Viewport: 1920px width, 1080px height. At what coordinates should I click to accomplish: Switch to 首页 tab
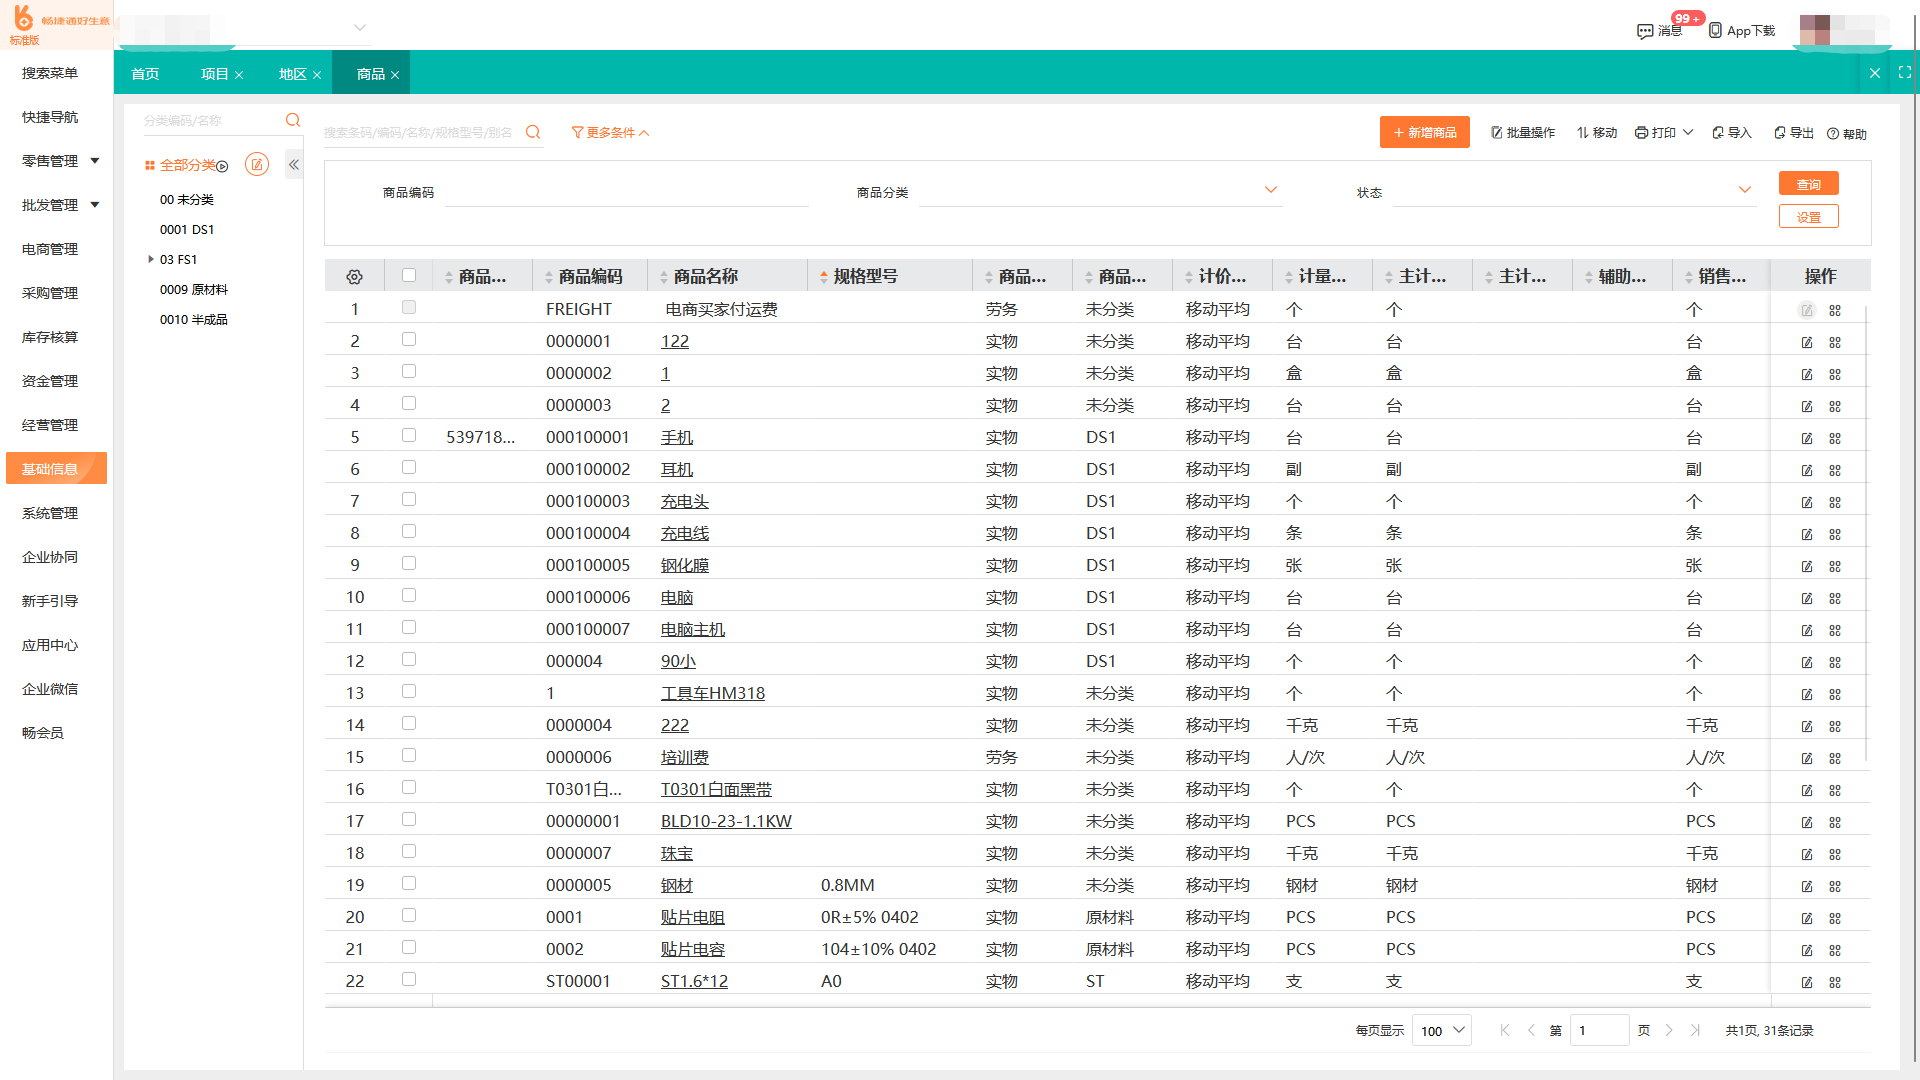[x=145, y=74]
